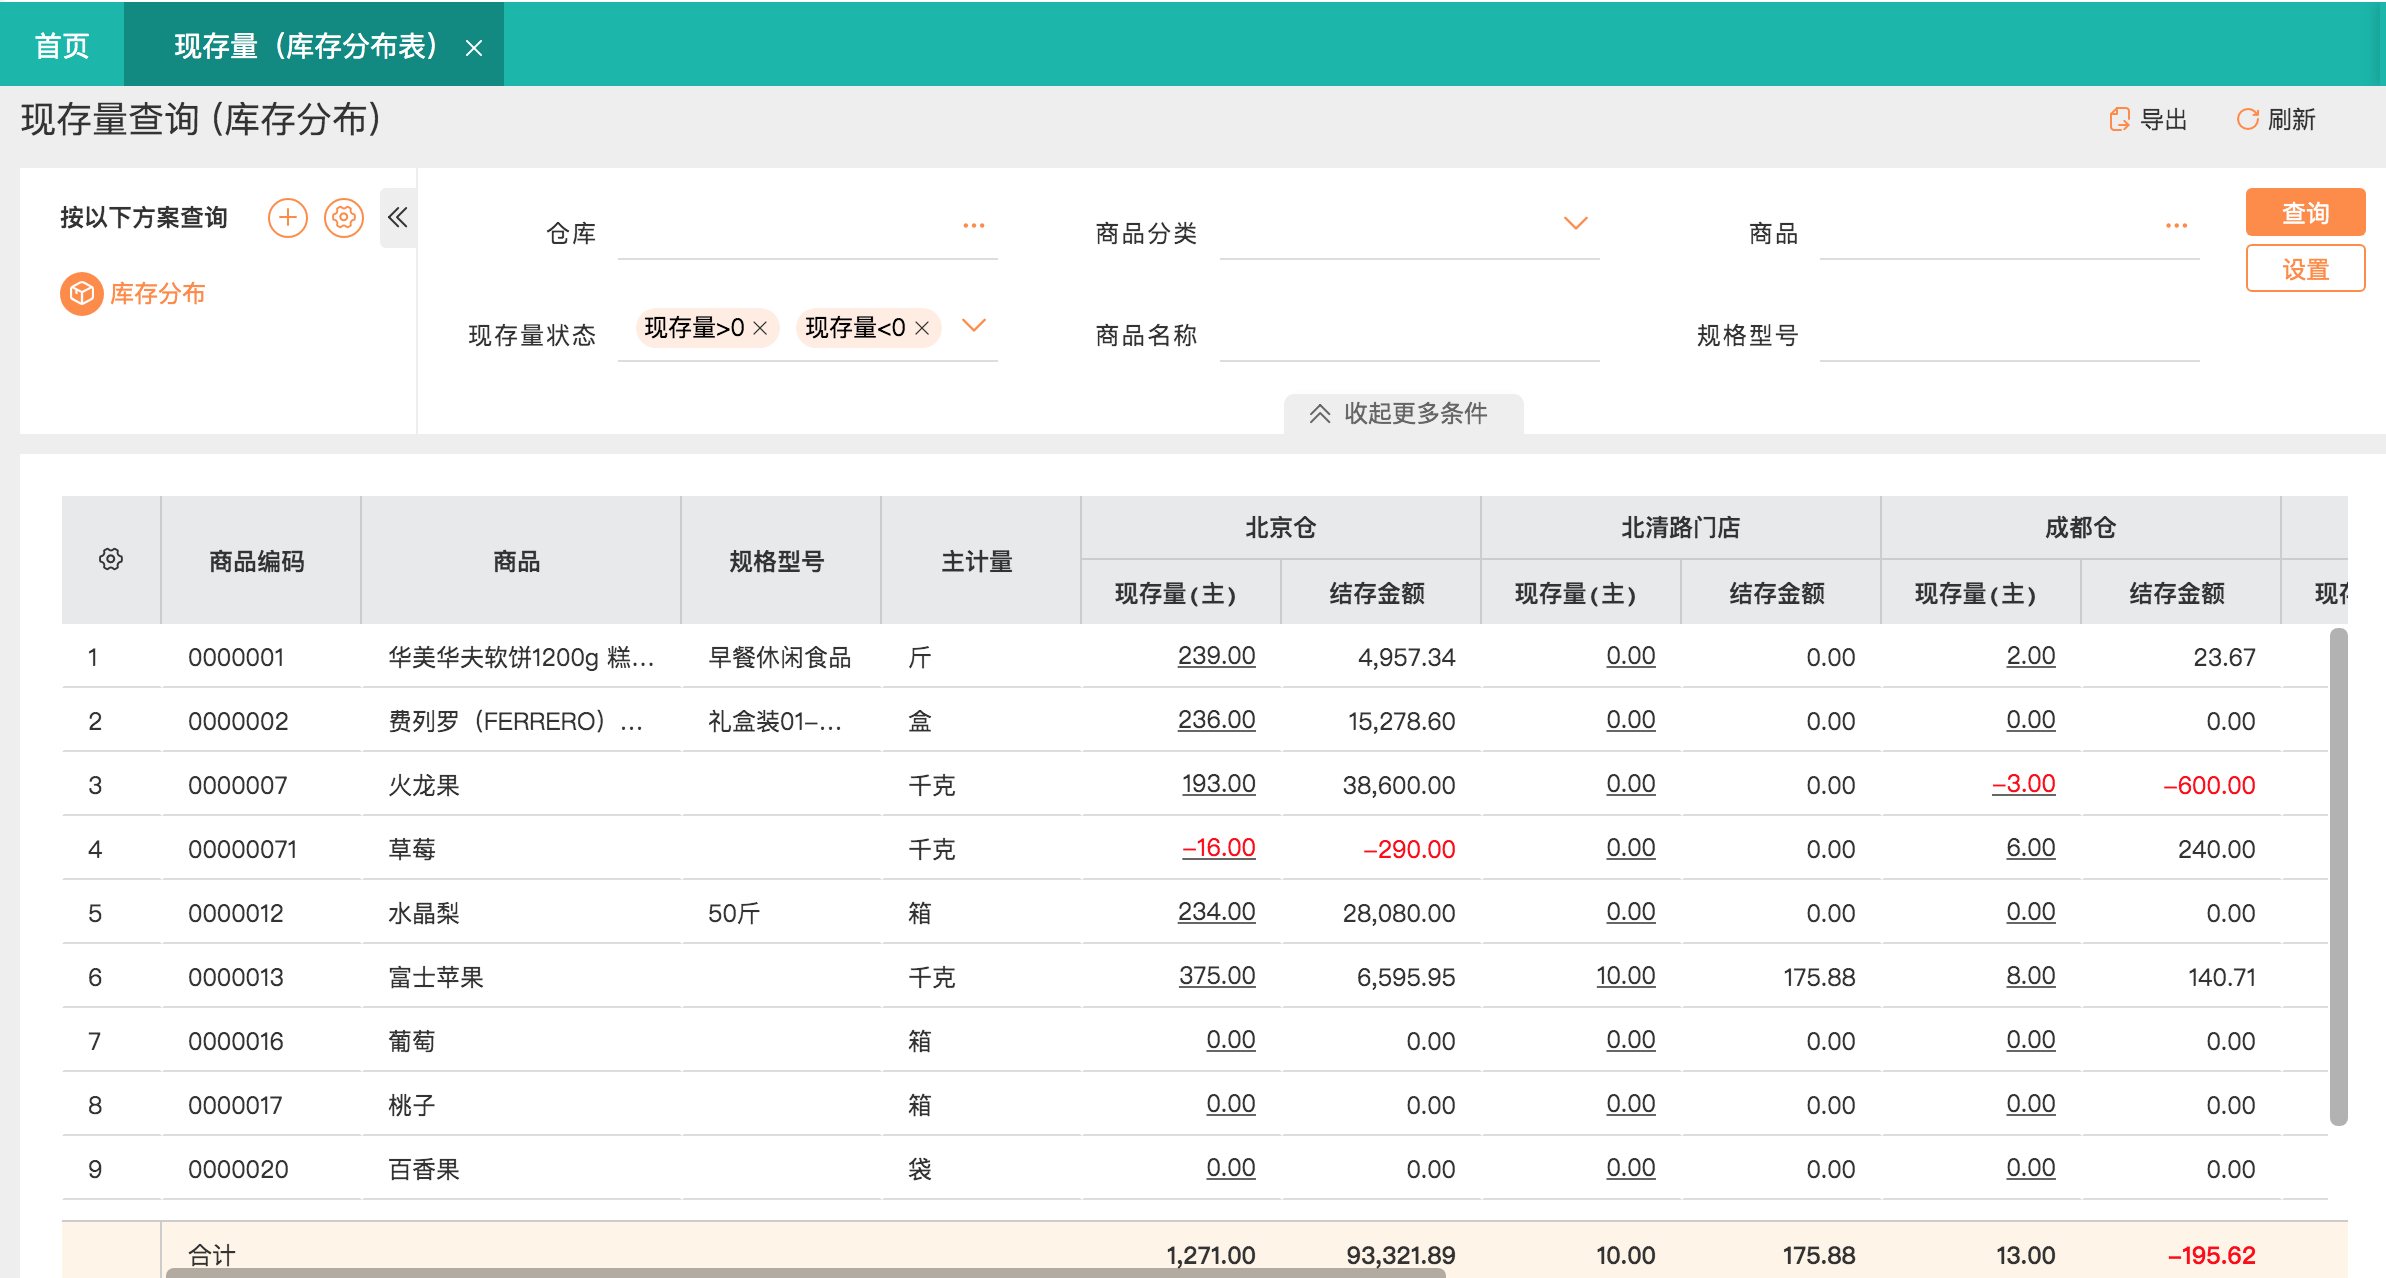Click the settings gear icon for query scheme

[342, 218]
